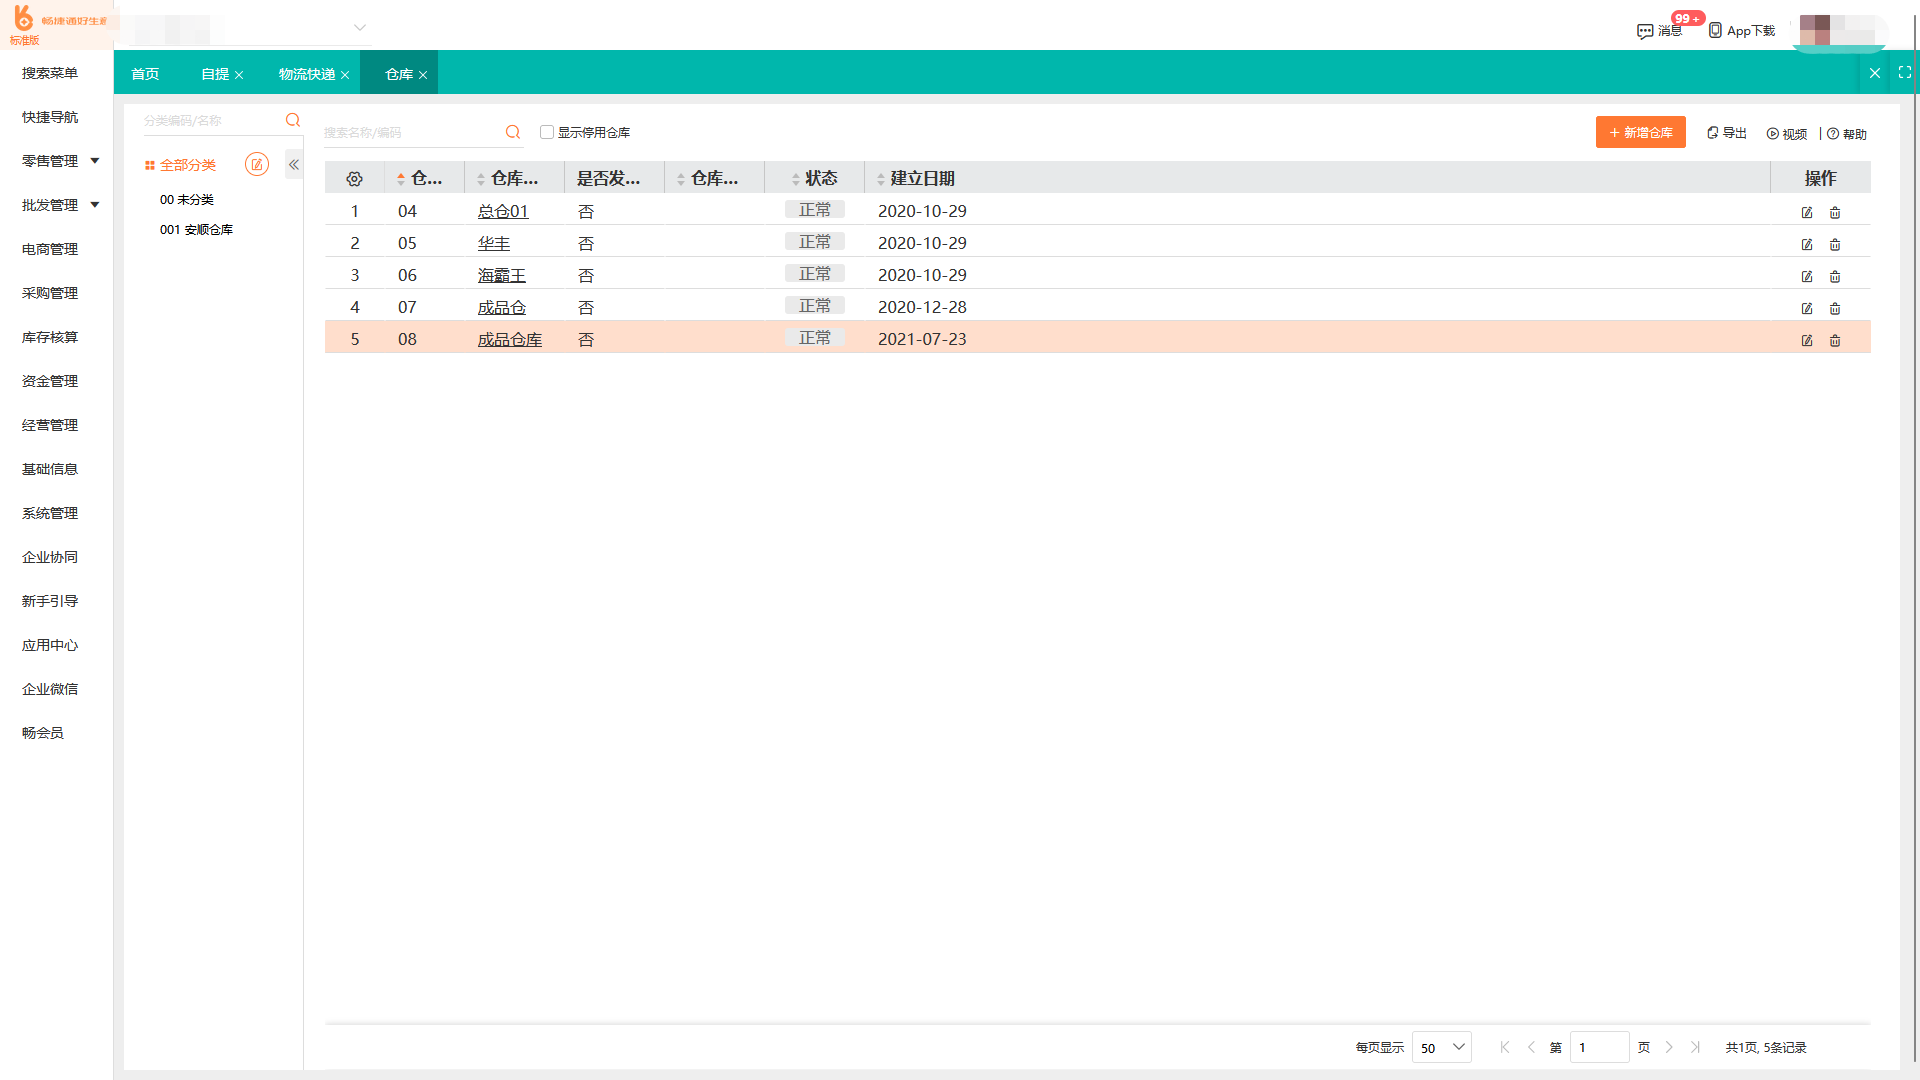The height and width of the screenshot is (1080, 1920).
Task: Click the delete icon for 华丰 row
Action: coord(1834,243)
